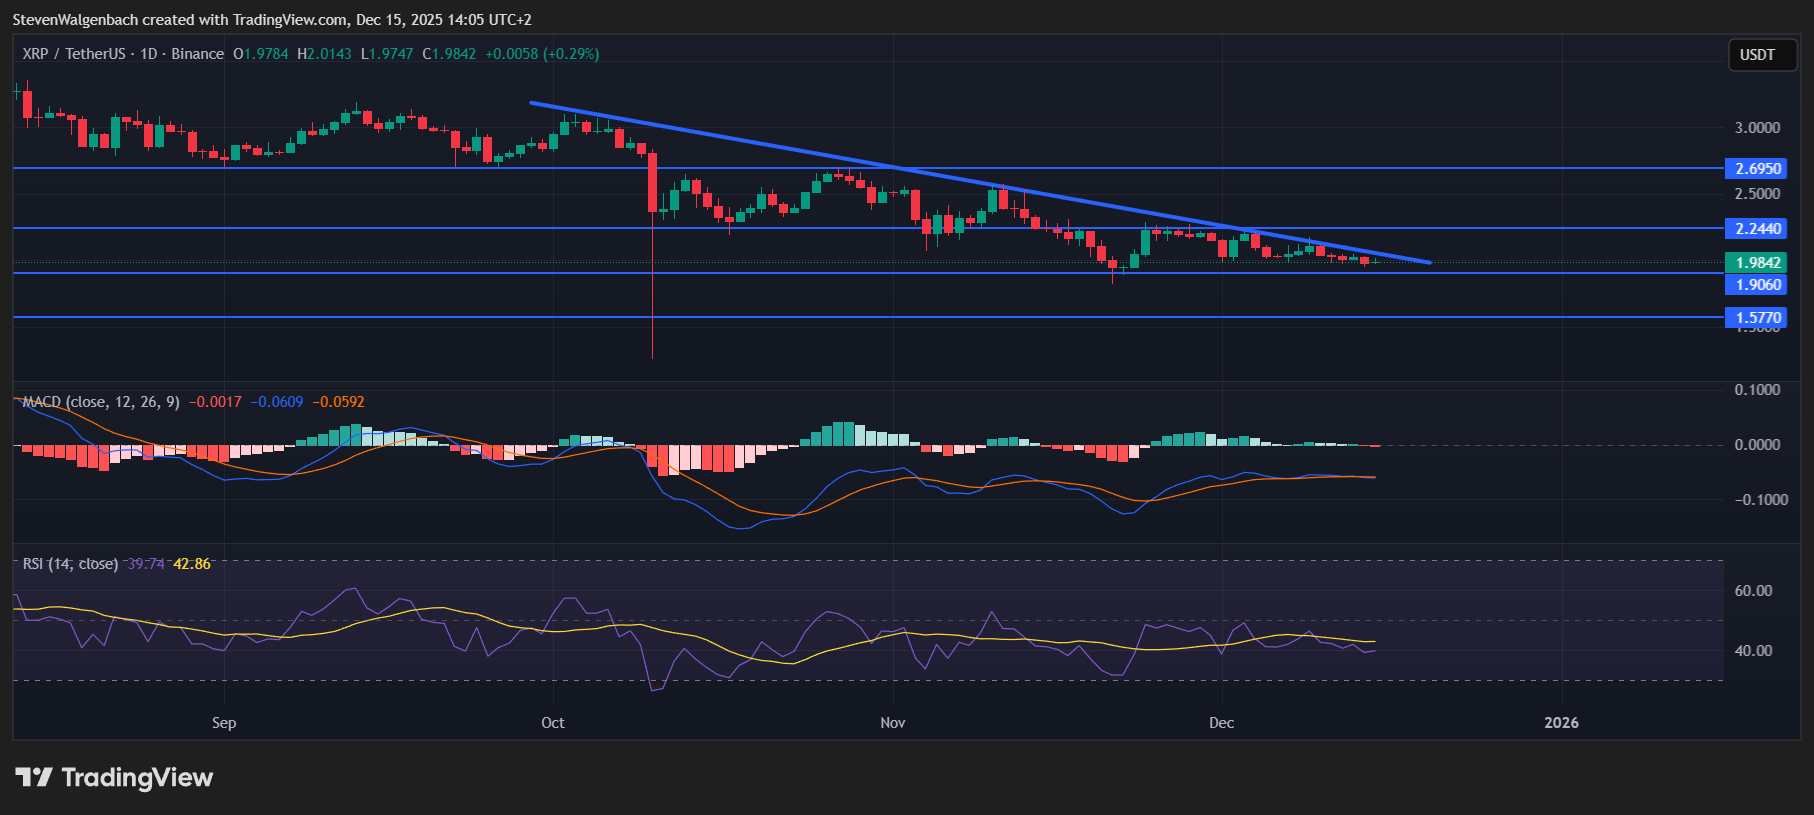Screen dimensions: 1814x815
Task: Select the 1.9842 current price label
Action: (x=1757, y=263)
